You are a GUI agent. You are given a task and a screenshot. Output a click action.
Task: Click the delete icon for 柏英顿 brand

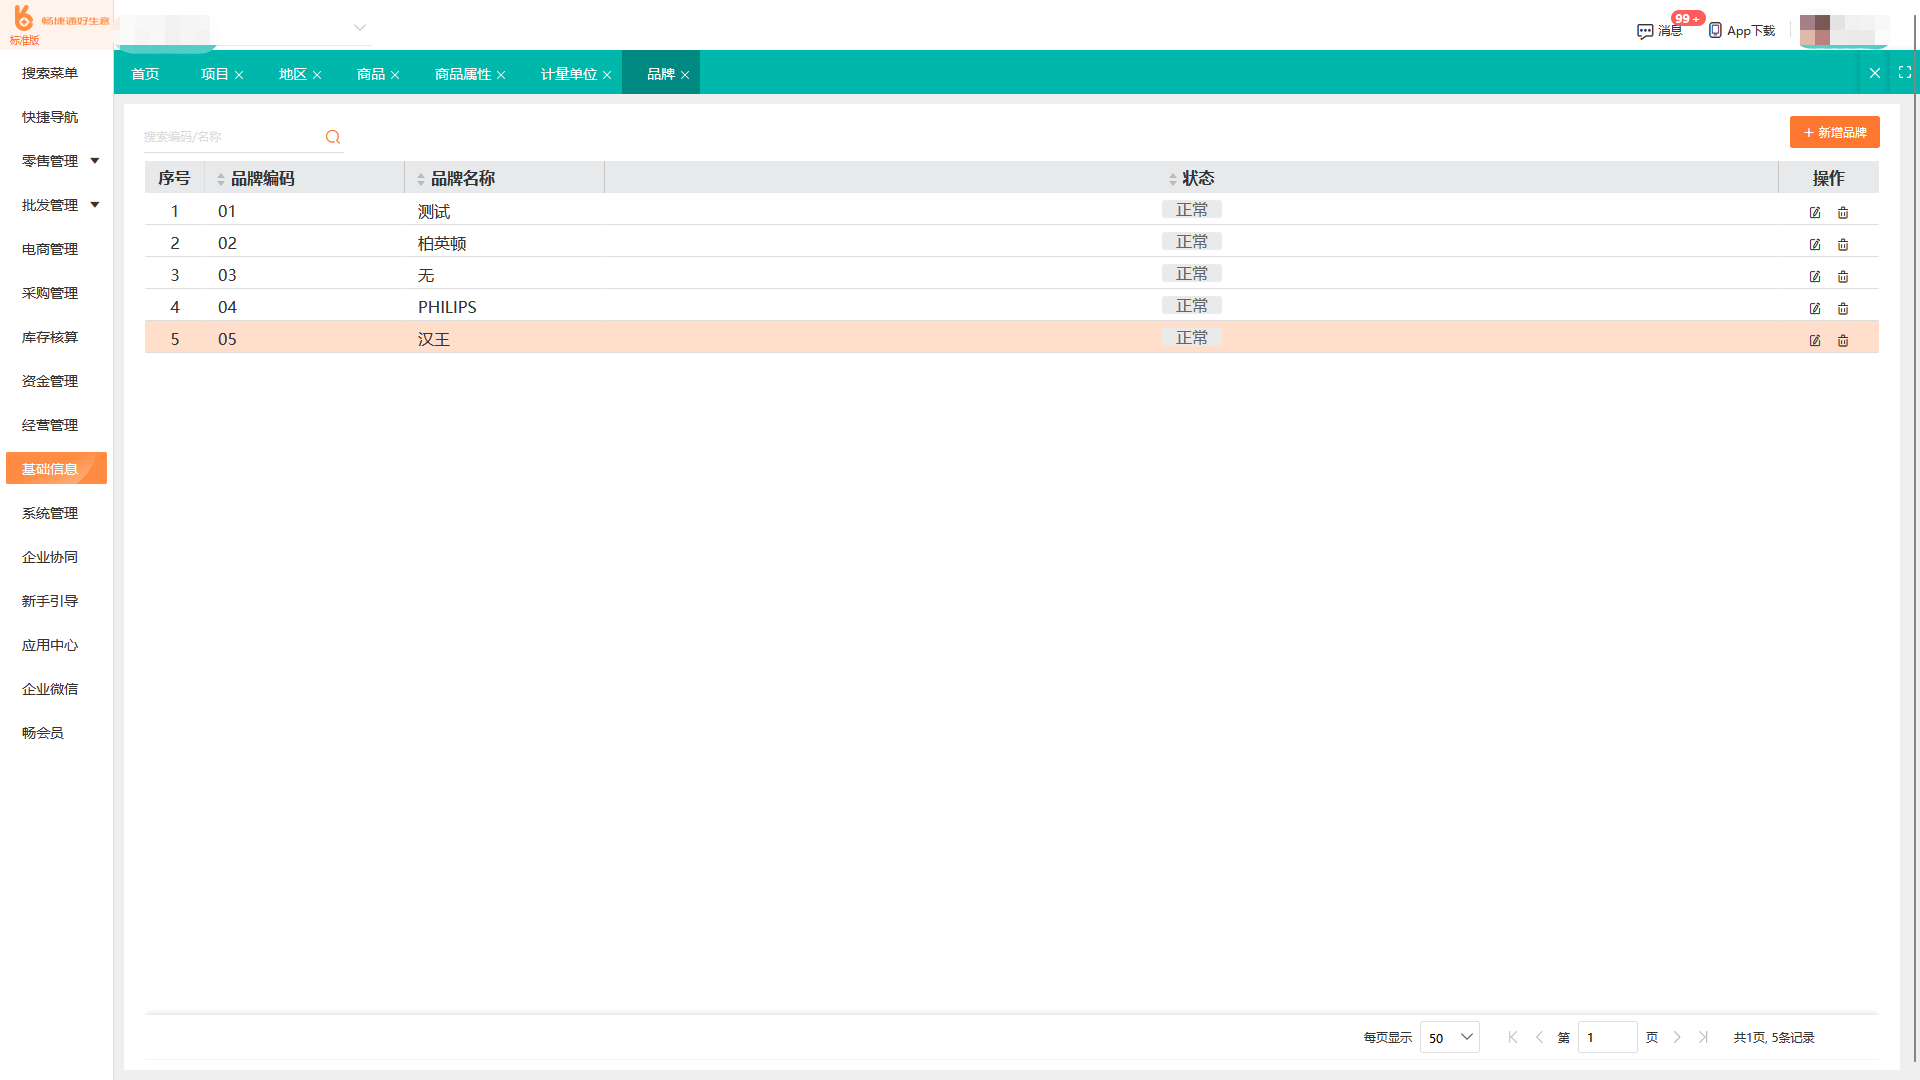click(x=1844, y=243)
